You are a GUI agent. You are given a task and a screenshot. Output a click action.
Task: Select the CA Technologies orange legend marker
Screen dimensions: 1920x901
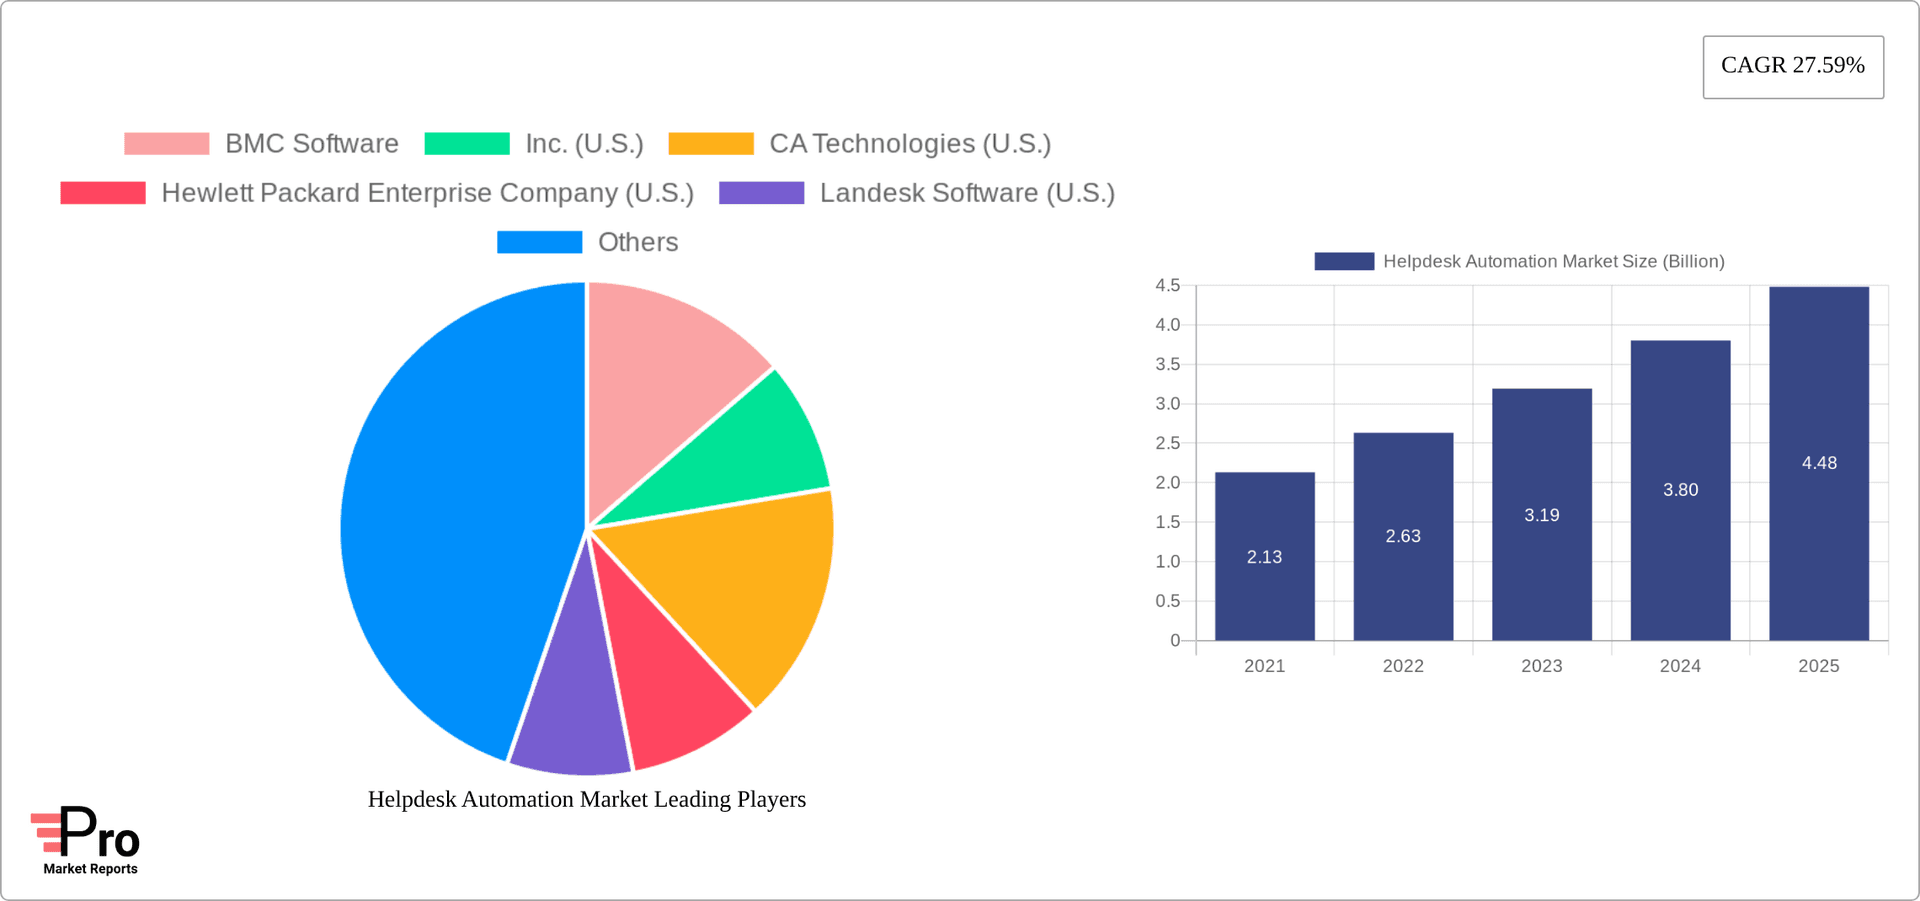click(712, 143)
